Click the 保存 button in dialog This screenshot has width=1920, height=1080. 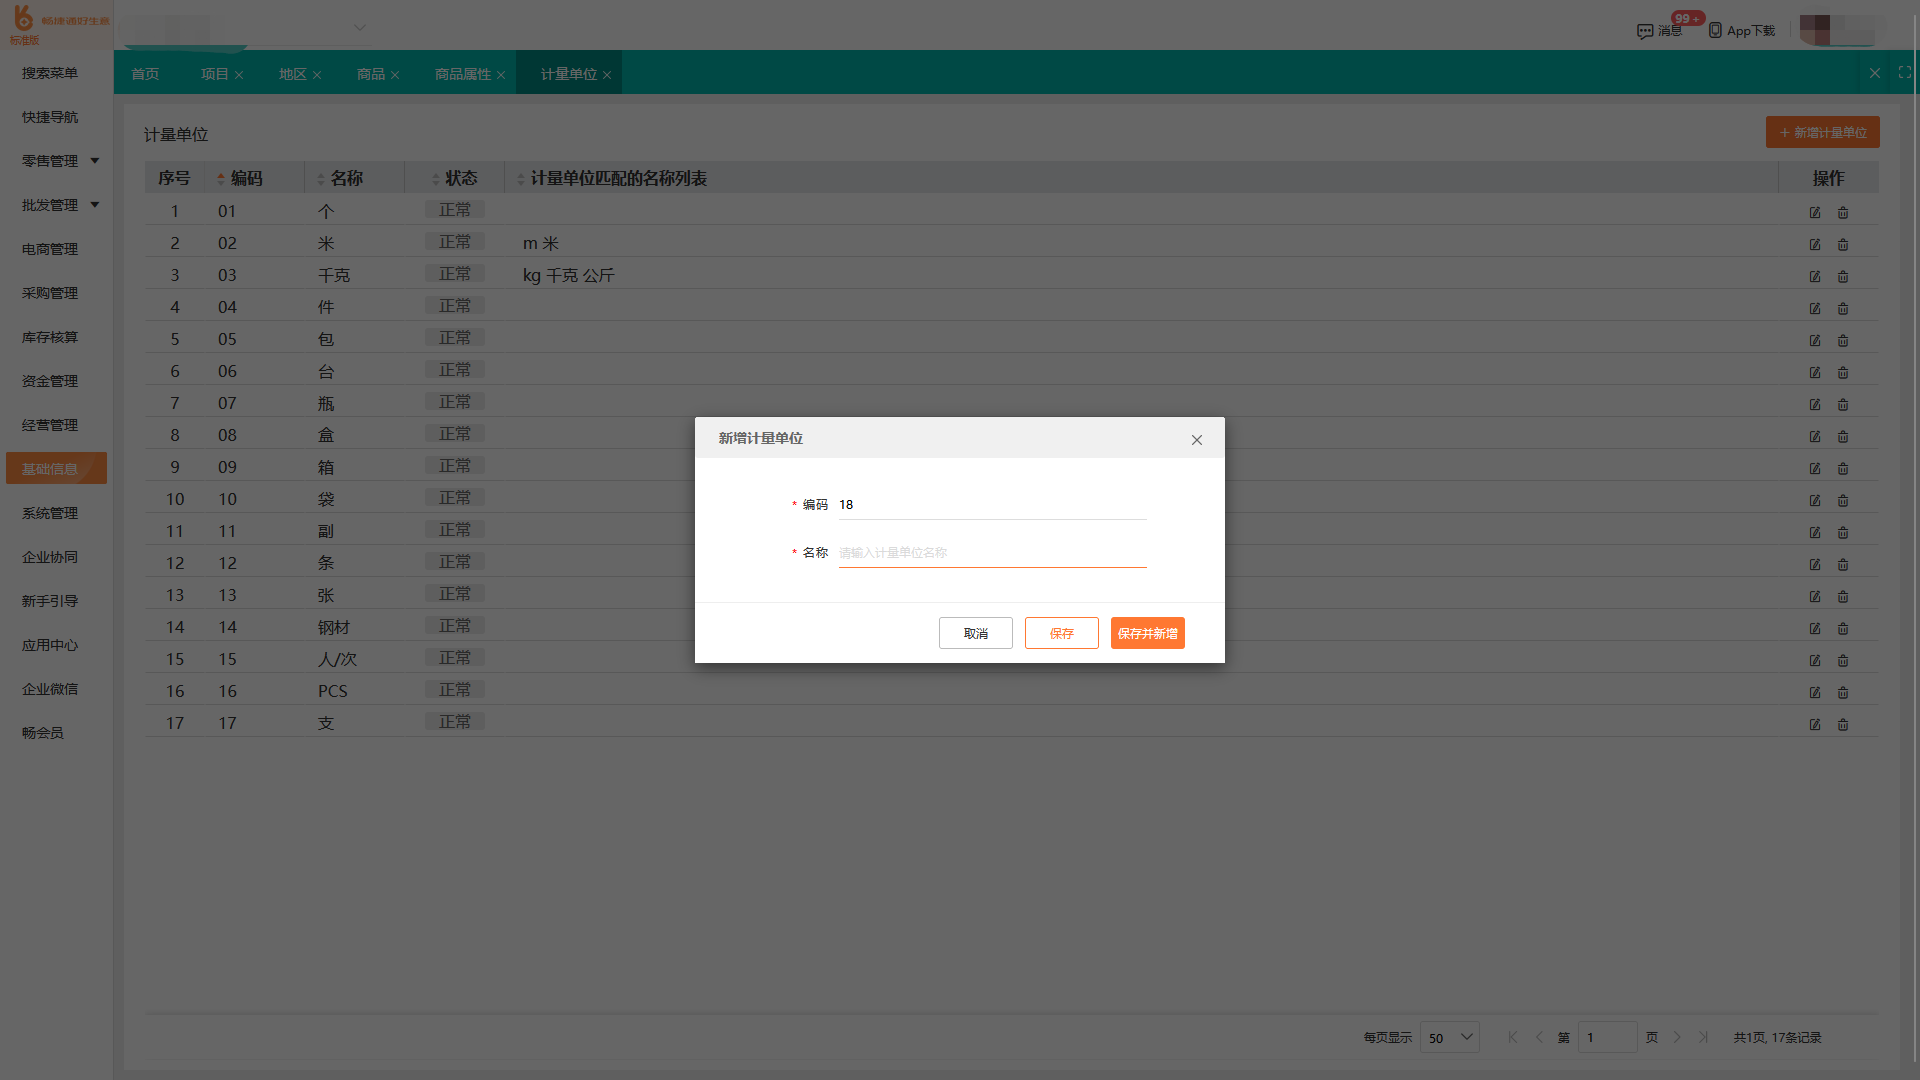pos(1062,633)
